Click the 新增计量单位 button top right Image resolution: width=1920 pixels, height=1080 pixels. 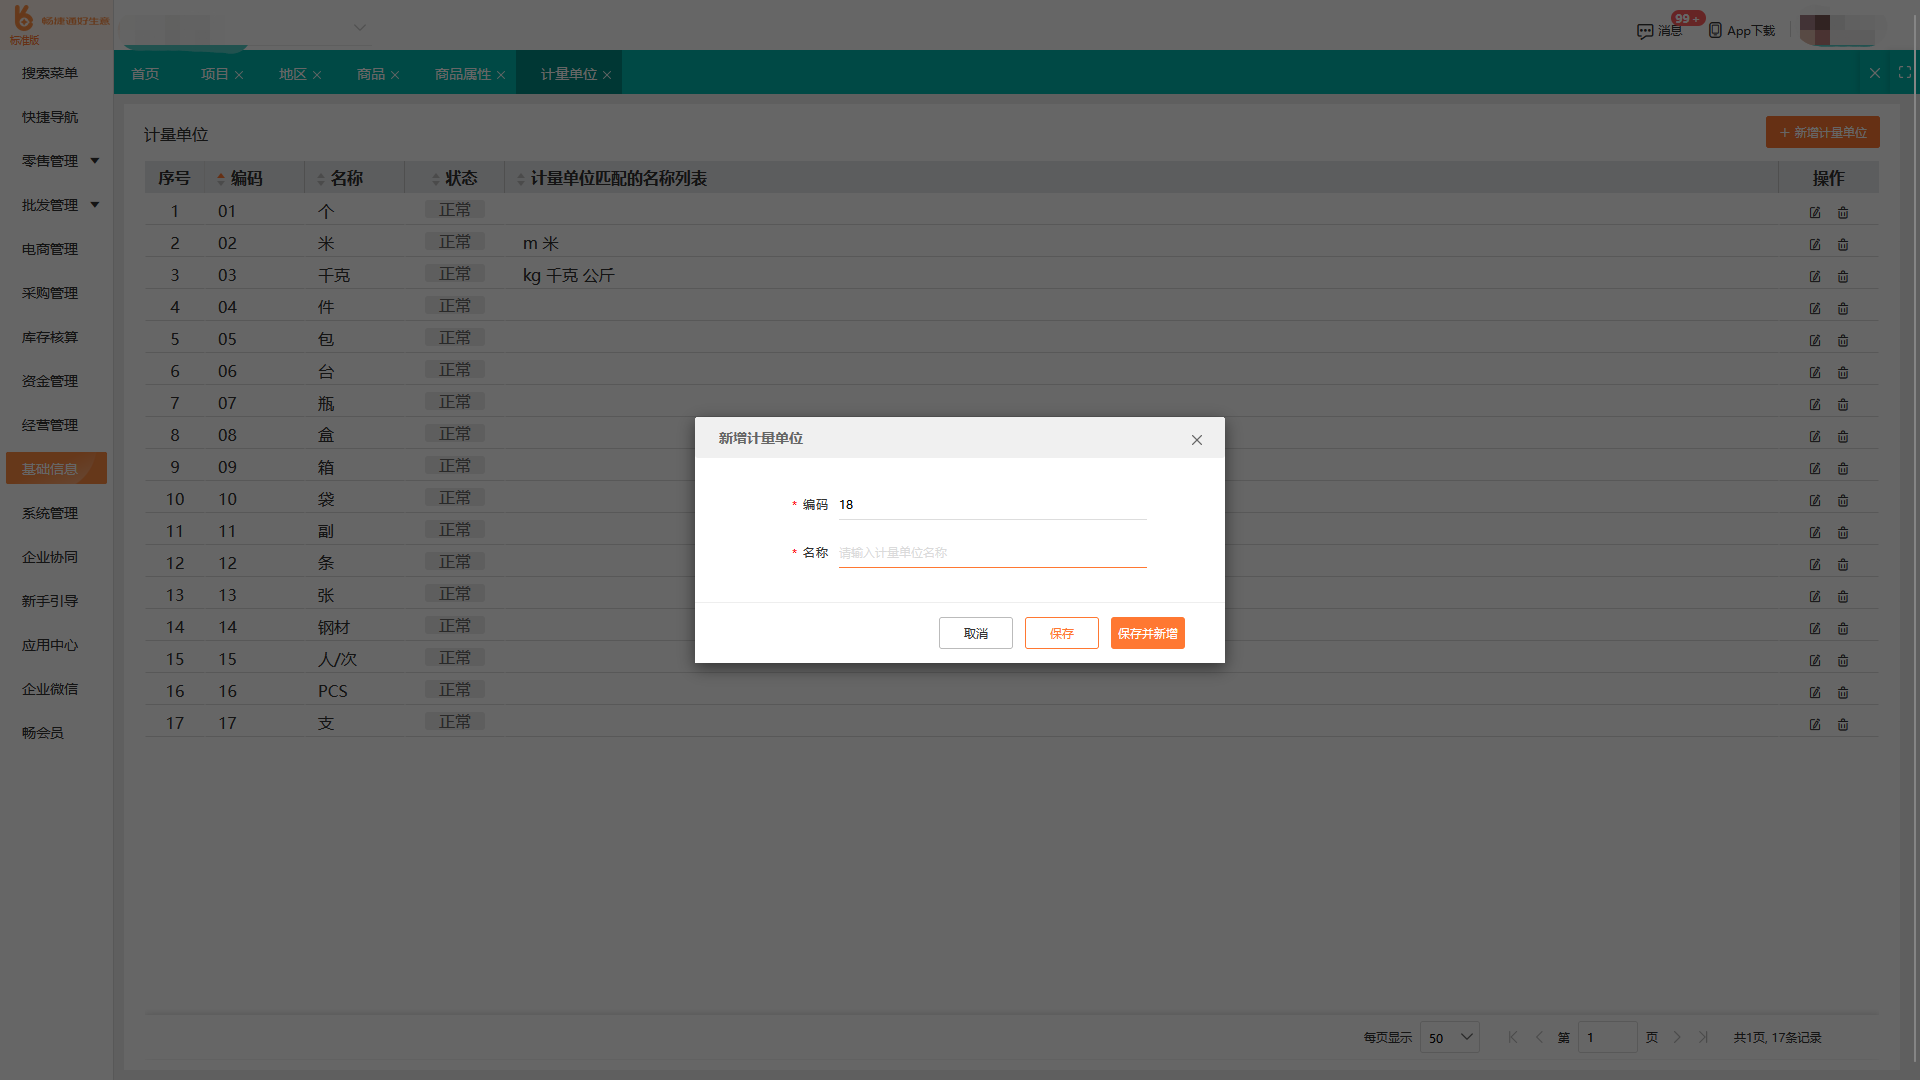click(1822, 132)
